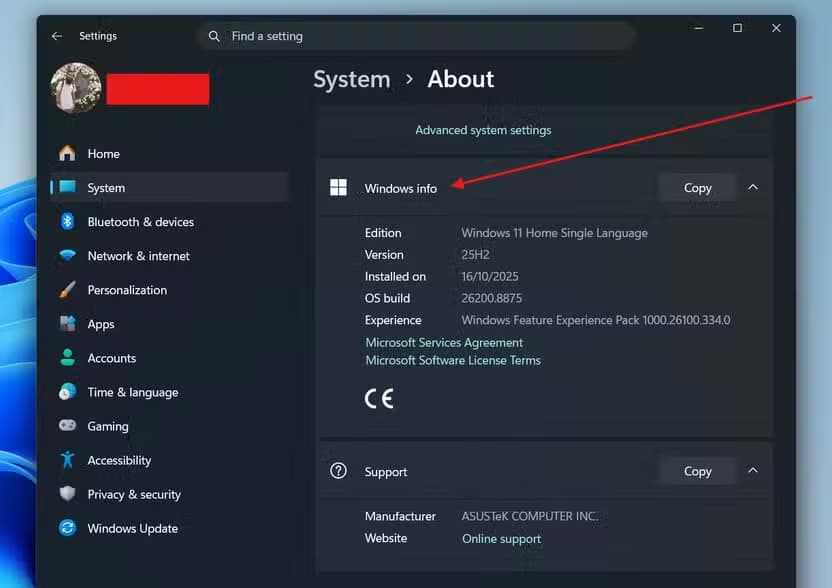Maximize the Settings window
832x588 pixels.
738,28
